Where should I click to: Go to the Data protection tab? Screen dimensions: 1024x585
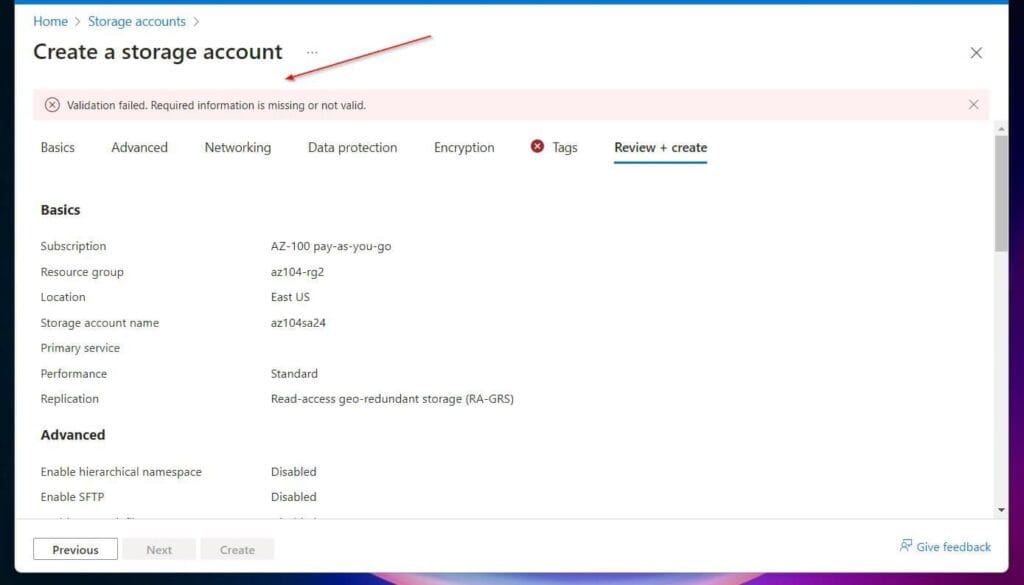click(352, 148)
